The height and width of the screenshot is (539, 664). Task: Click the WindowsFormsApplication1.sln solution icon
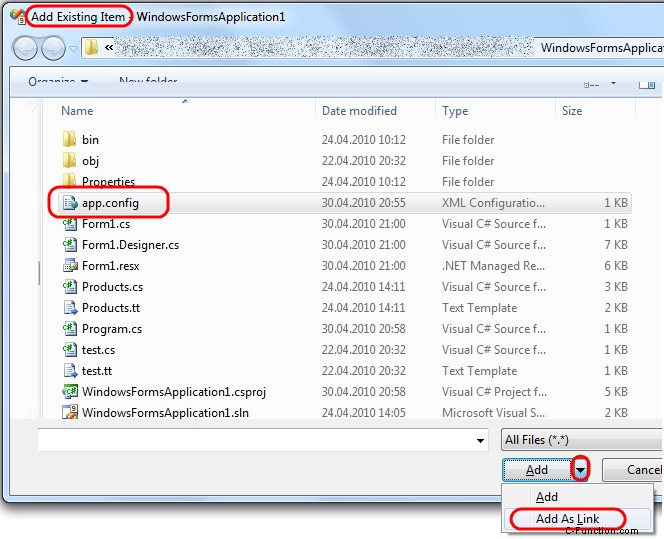pyautogui.click(x=69, y=413)
